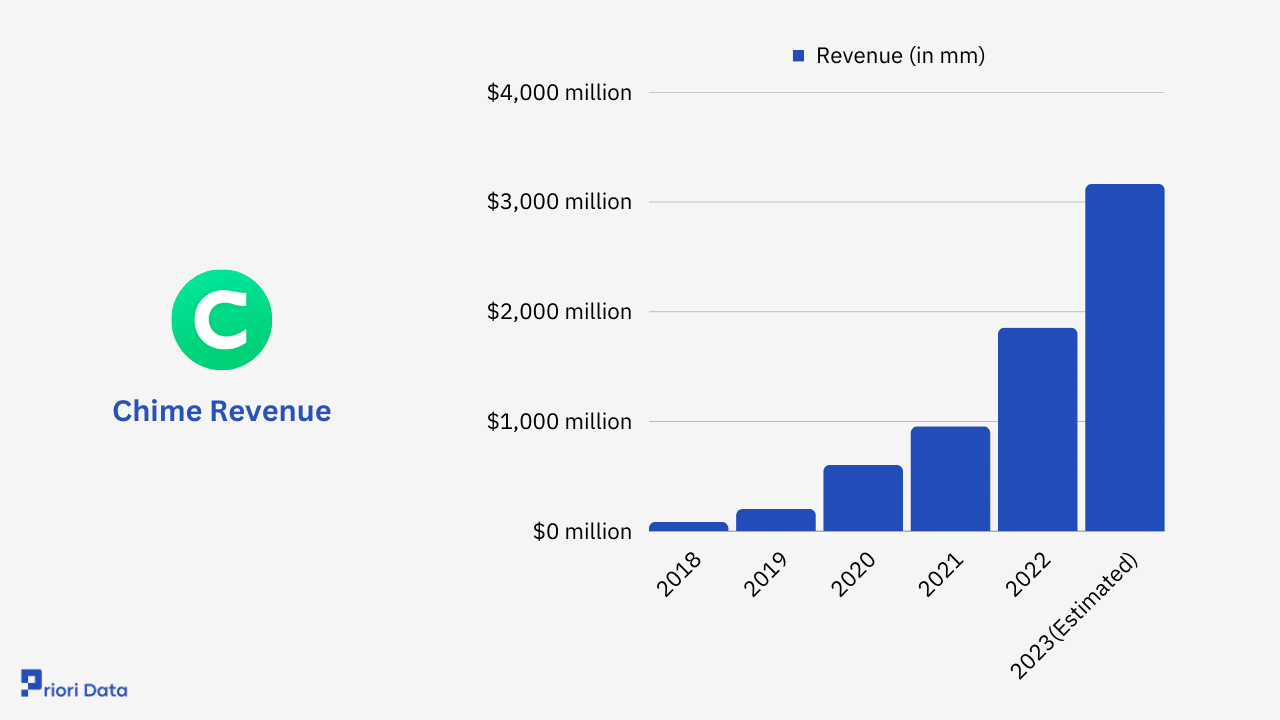
Task: Click the '$1,000 million' axis label
Action: pyautogui.click(x=559, y=422)
